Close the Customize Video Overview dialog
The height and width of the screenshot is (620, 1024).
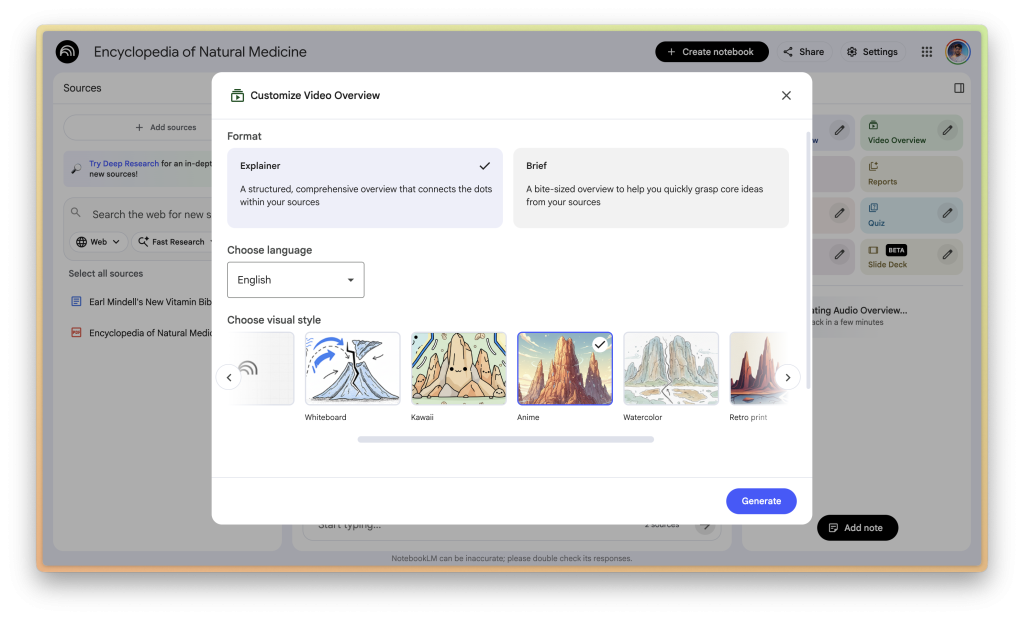point(786,96)
